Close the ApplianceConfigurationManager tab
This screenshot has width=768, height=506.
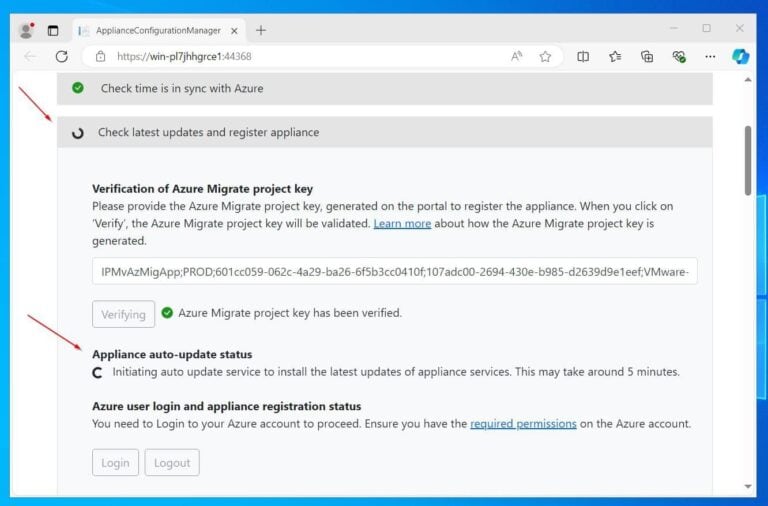pos(234,30)
